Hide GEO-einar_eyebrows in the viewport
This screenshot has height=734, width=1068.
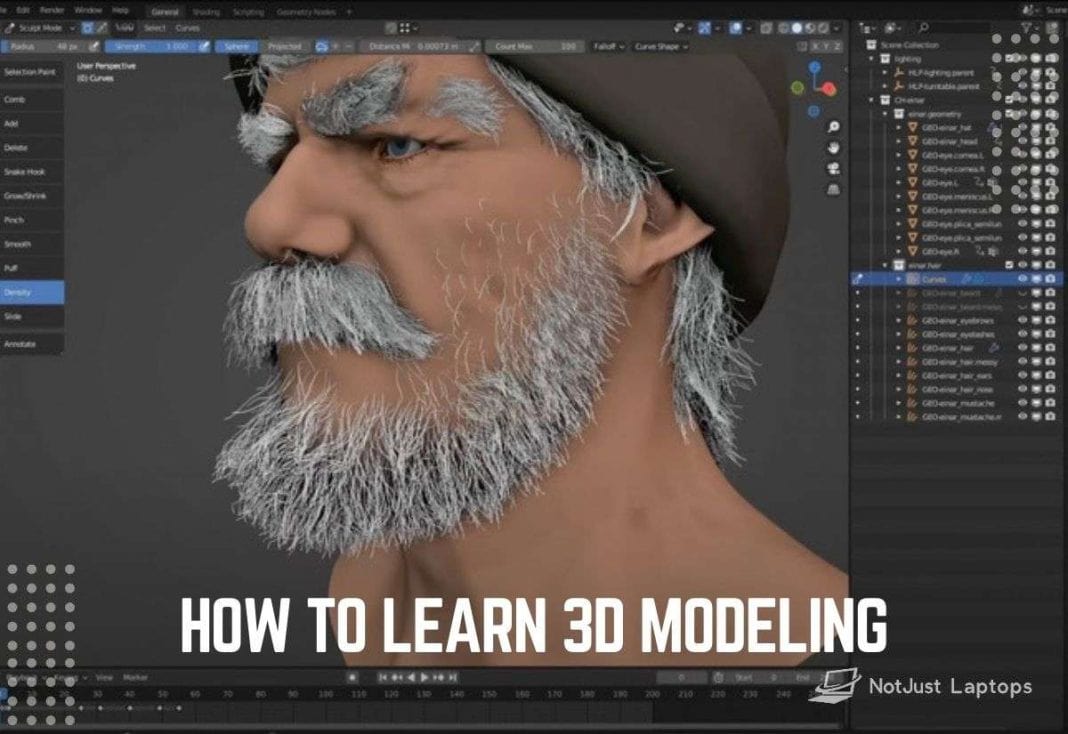tap(1023, 320)
